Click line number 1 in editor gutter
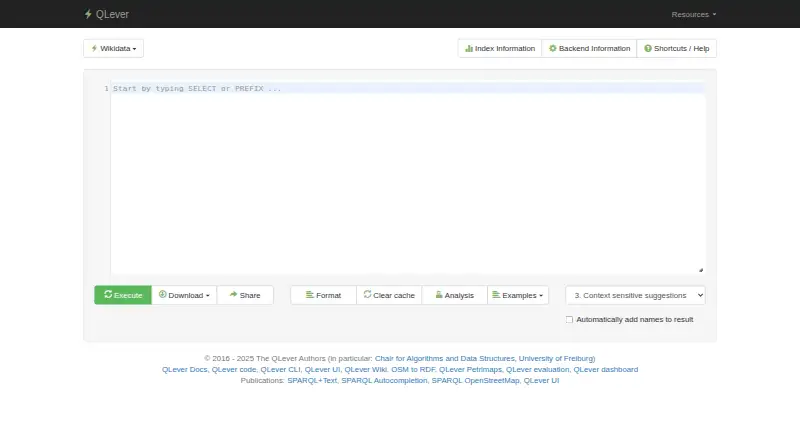This screenshot has height=440, width=800. click(x=106, y=89)
